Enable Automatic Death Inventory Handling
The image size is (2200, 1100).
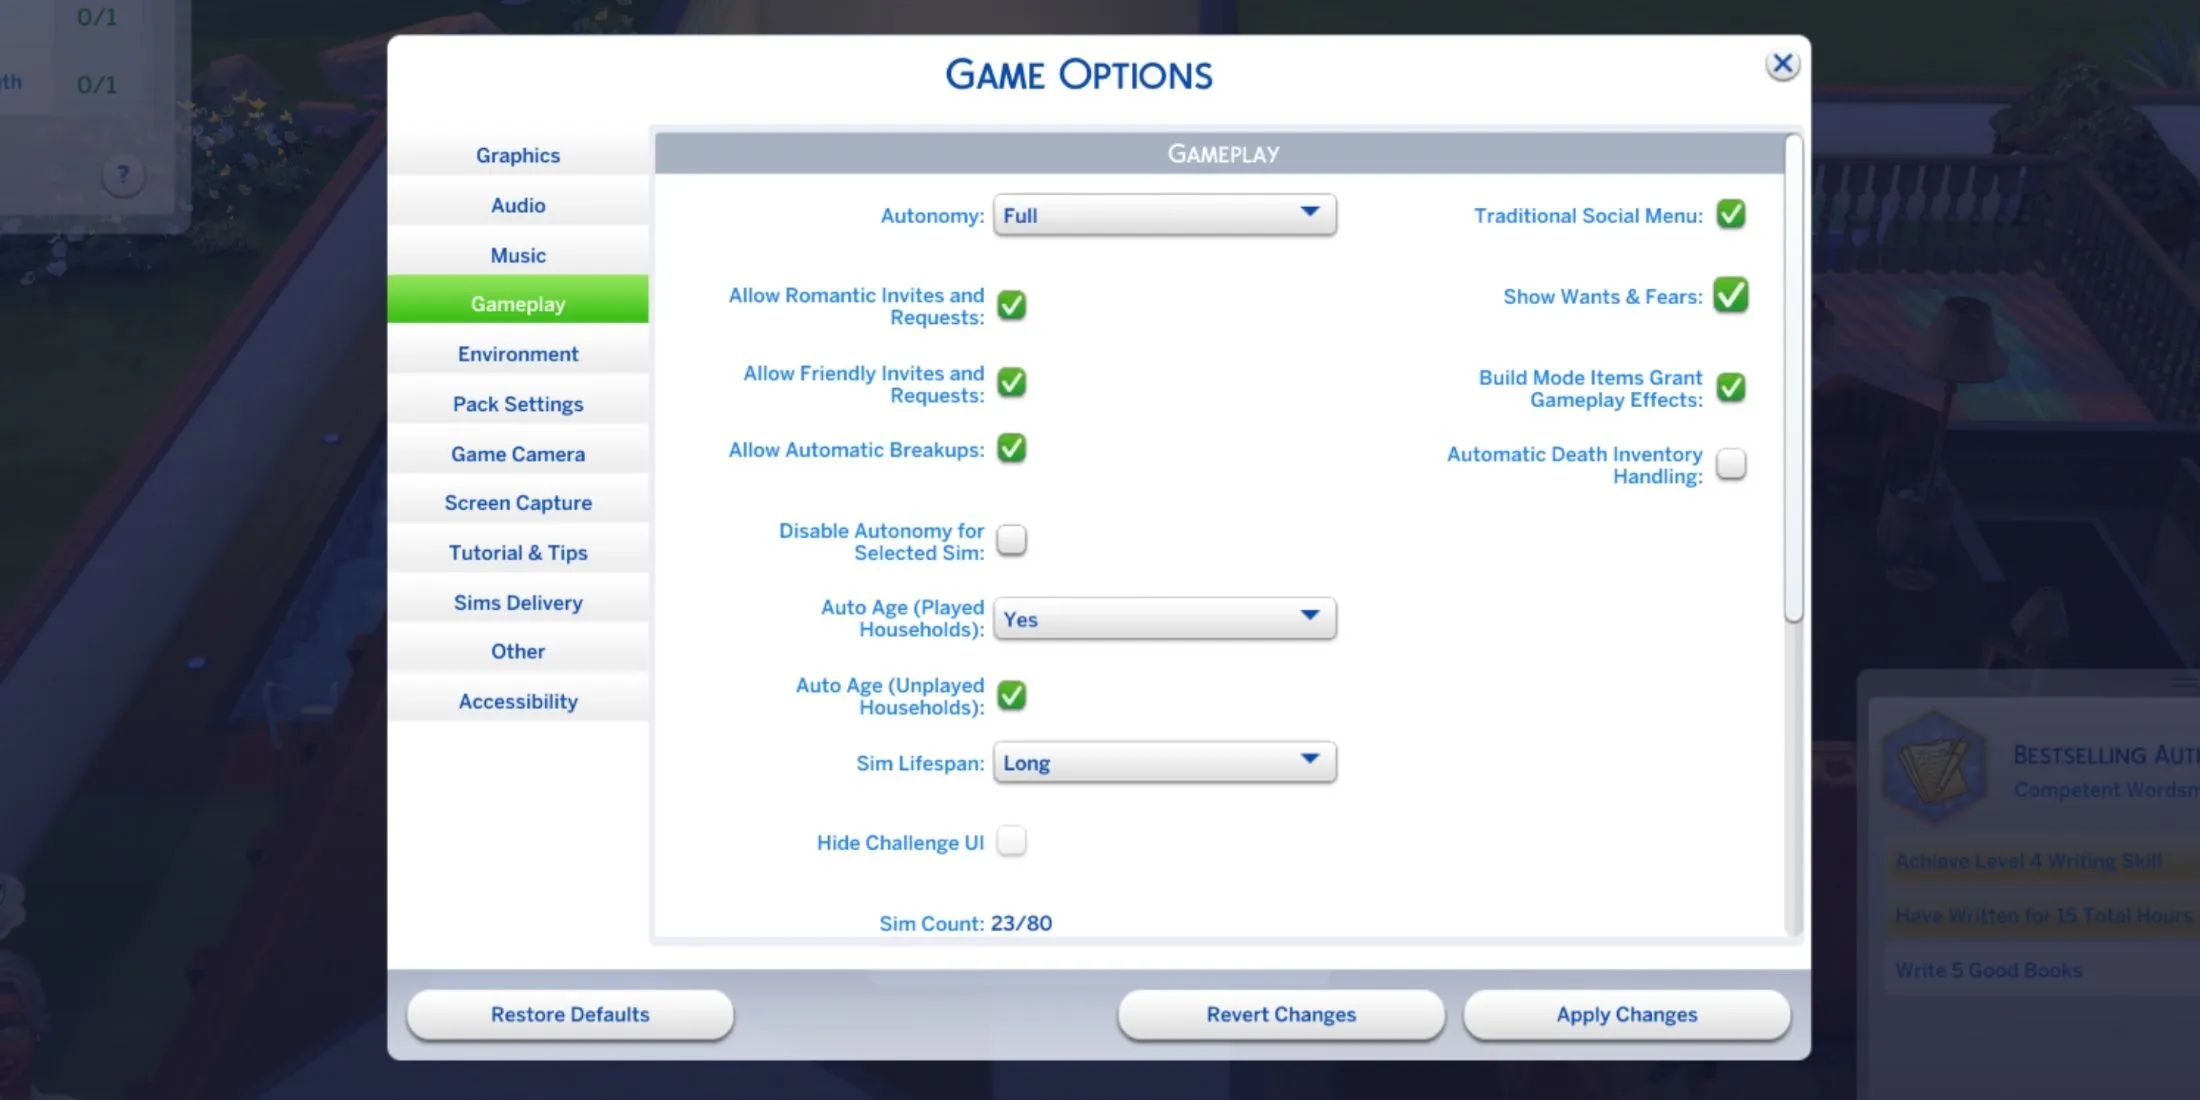1731,464
